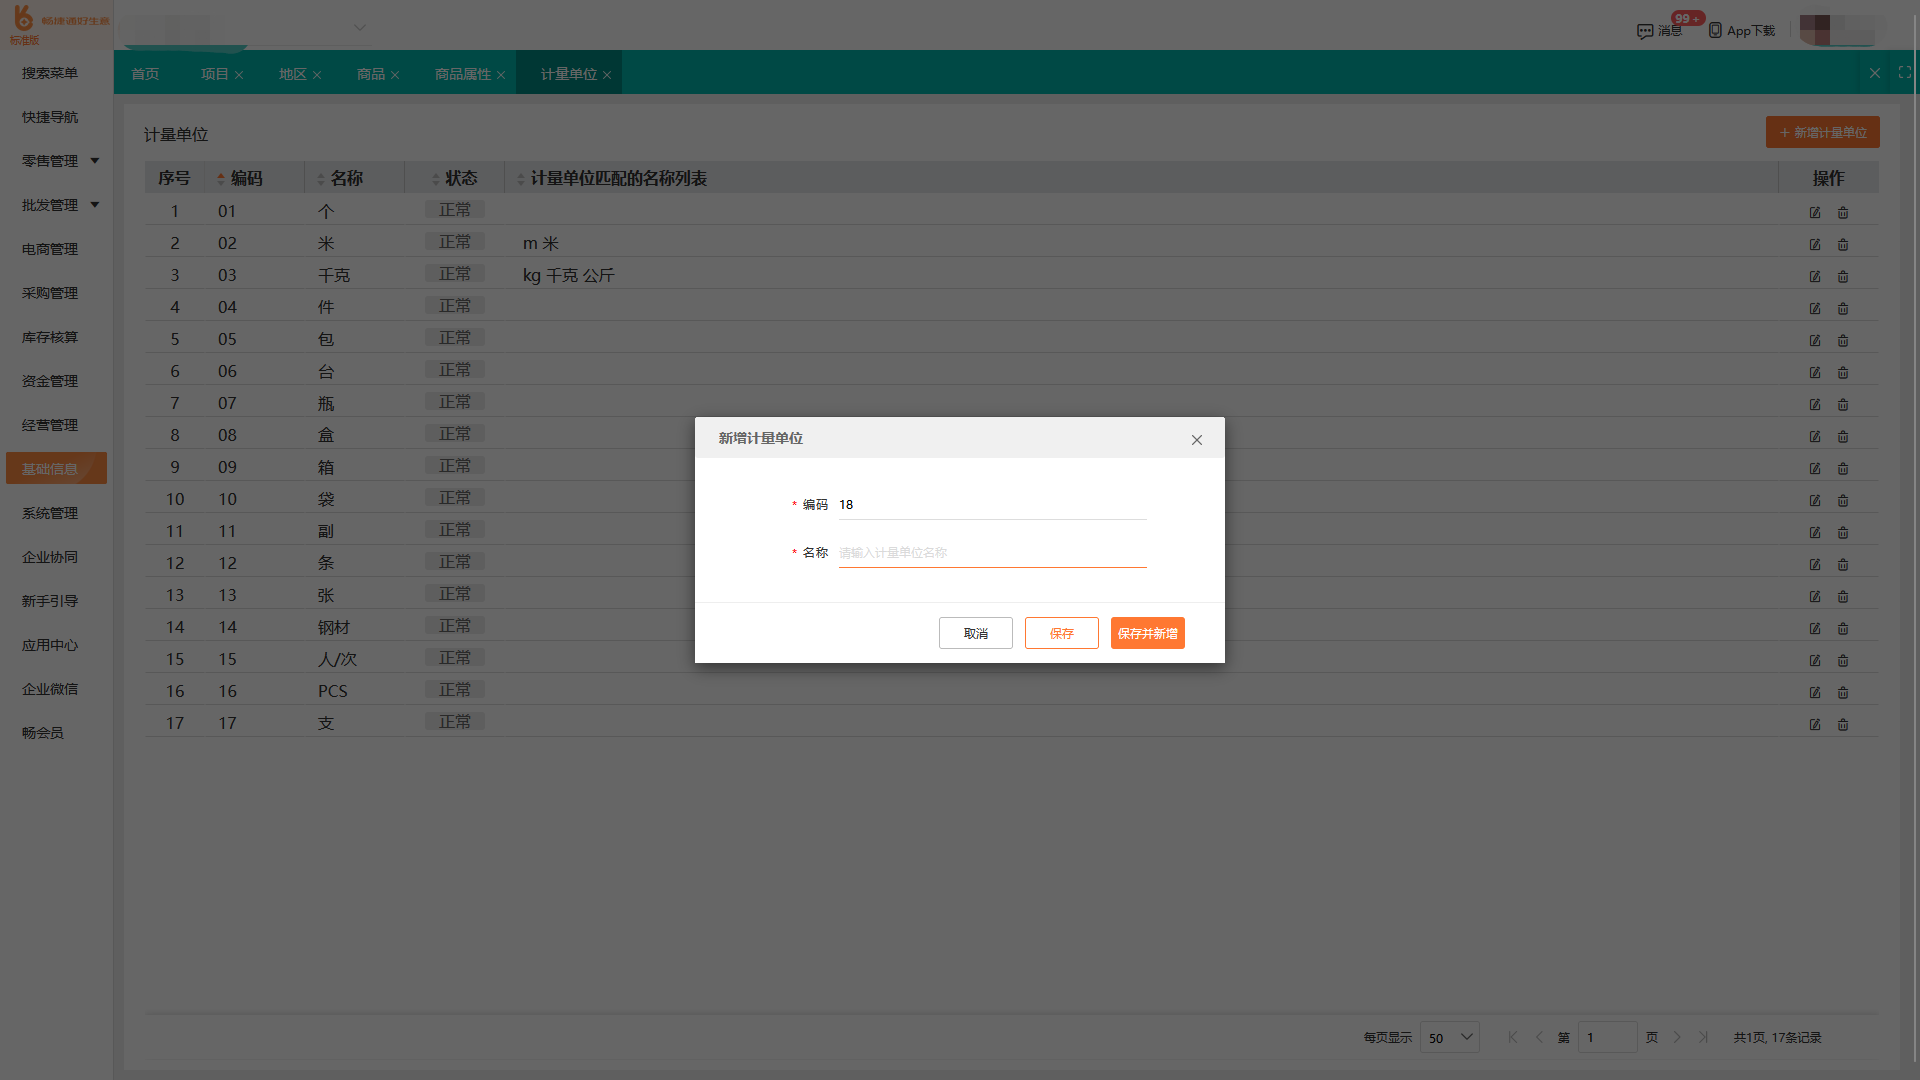Click the 名称 input field in dialog
This screenshot has height=1080, width=1920.
click(990, 553)
